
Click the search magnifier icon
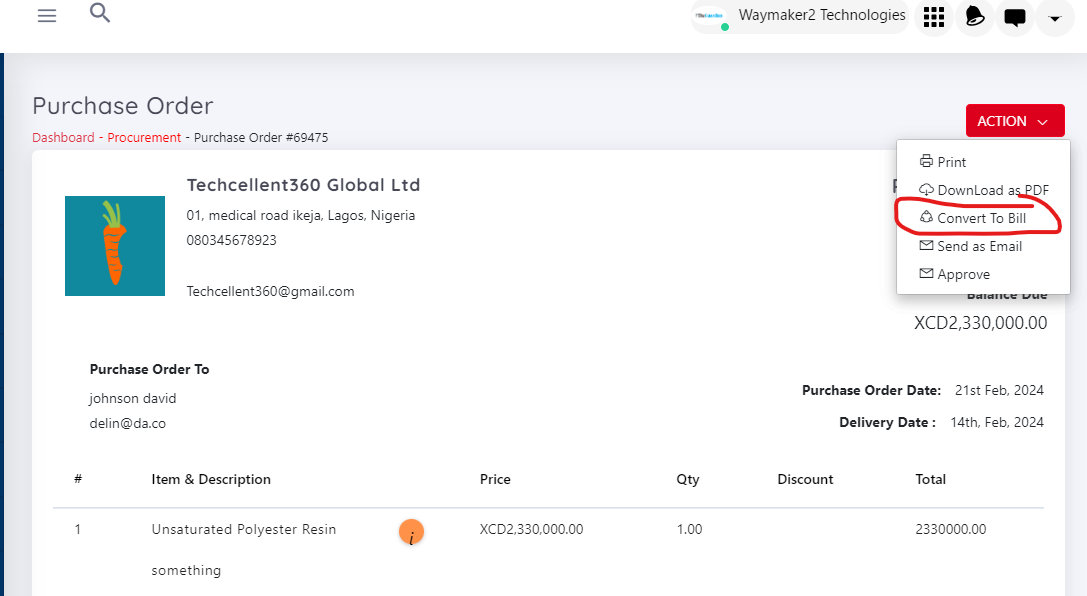[x=99, y=13]
